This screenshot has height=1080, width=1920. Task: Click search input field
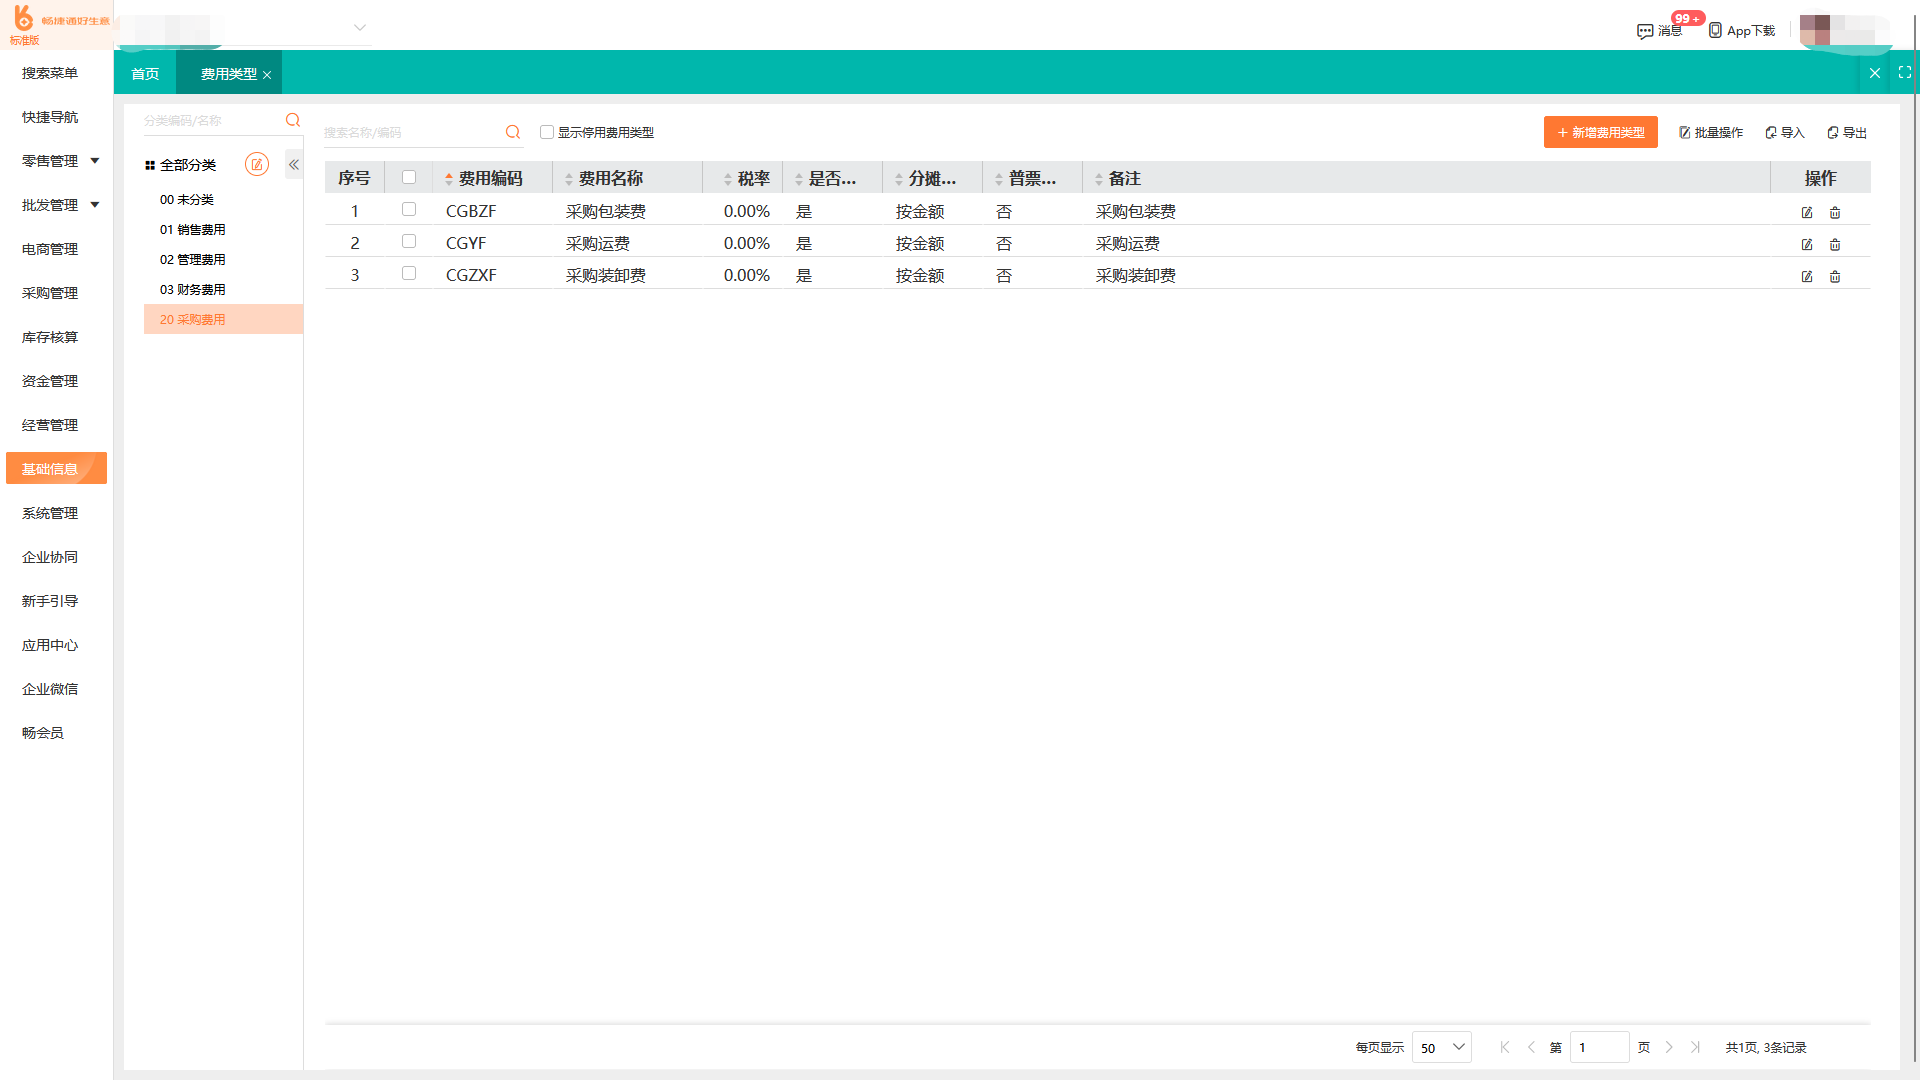coord(409,132)
